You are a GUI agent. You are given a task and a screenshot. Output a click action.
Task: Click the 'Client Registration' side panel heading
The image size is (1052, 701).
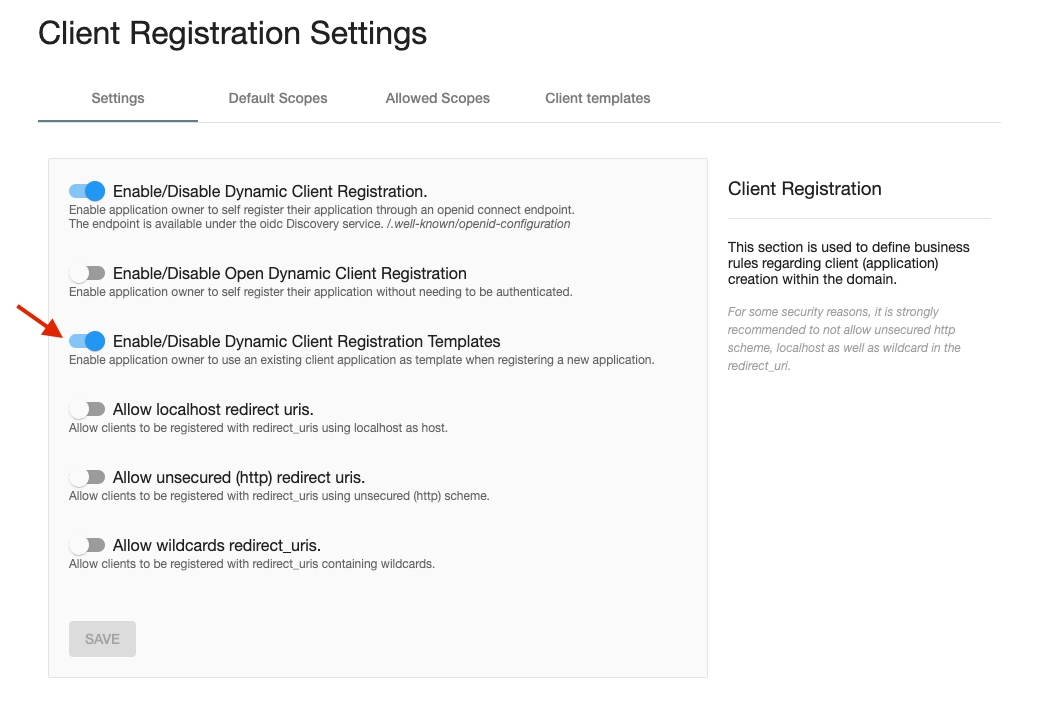tap(804, 189)
